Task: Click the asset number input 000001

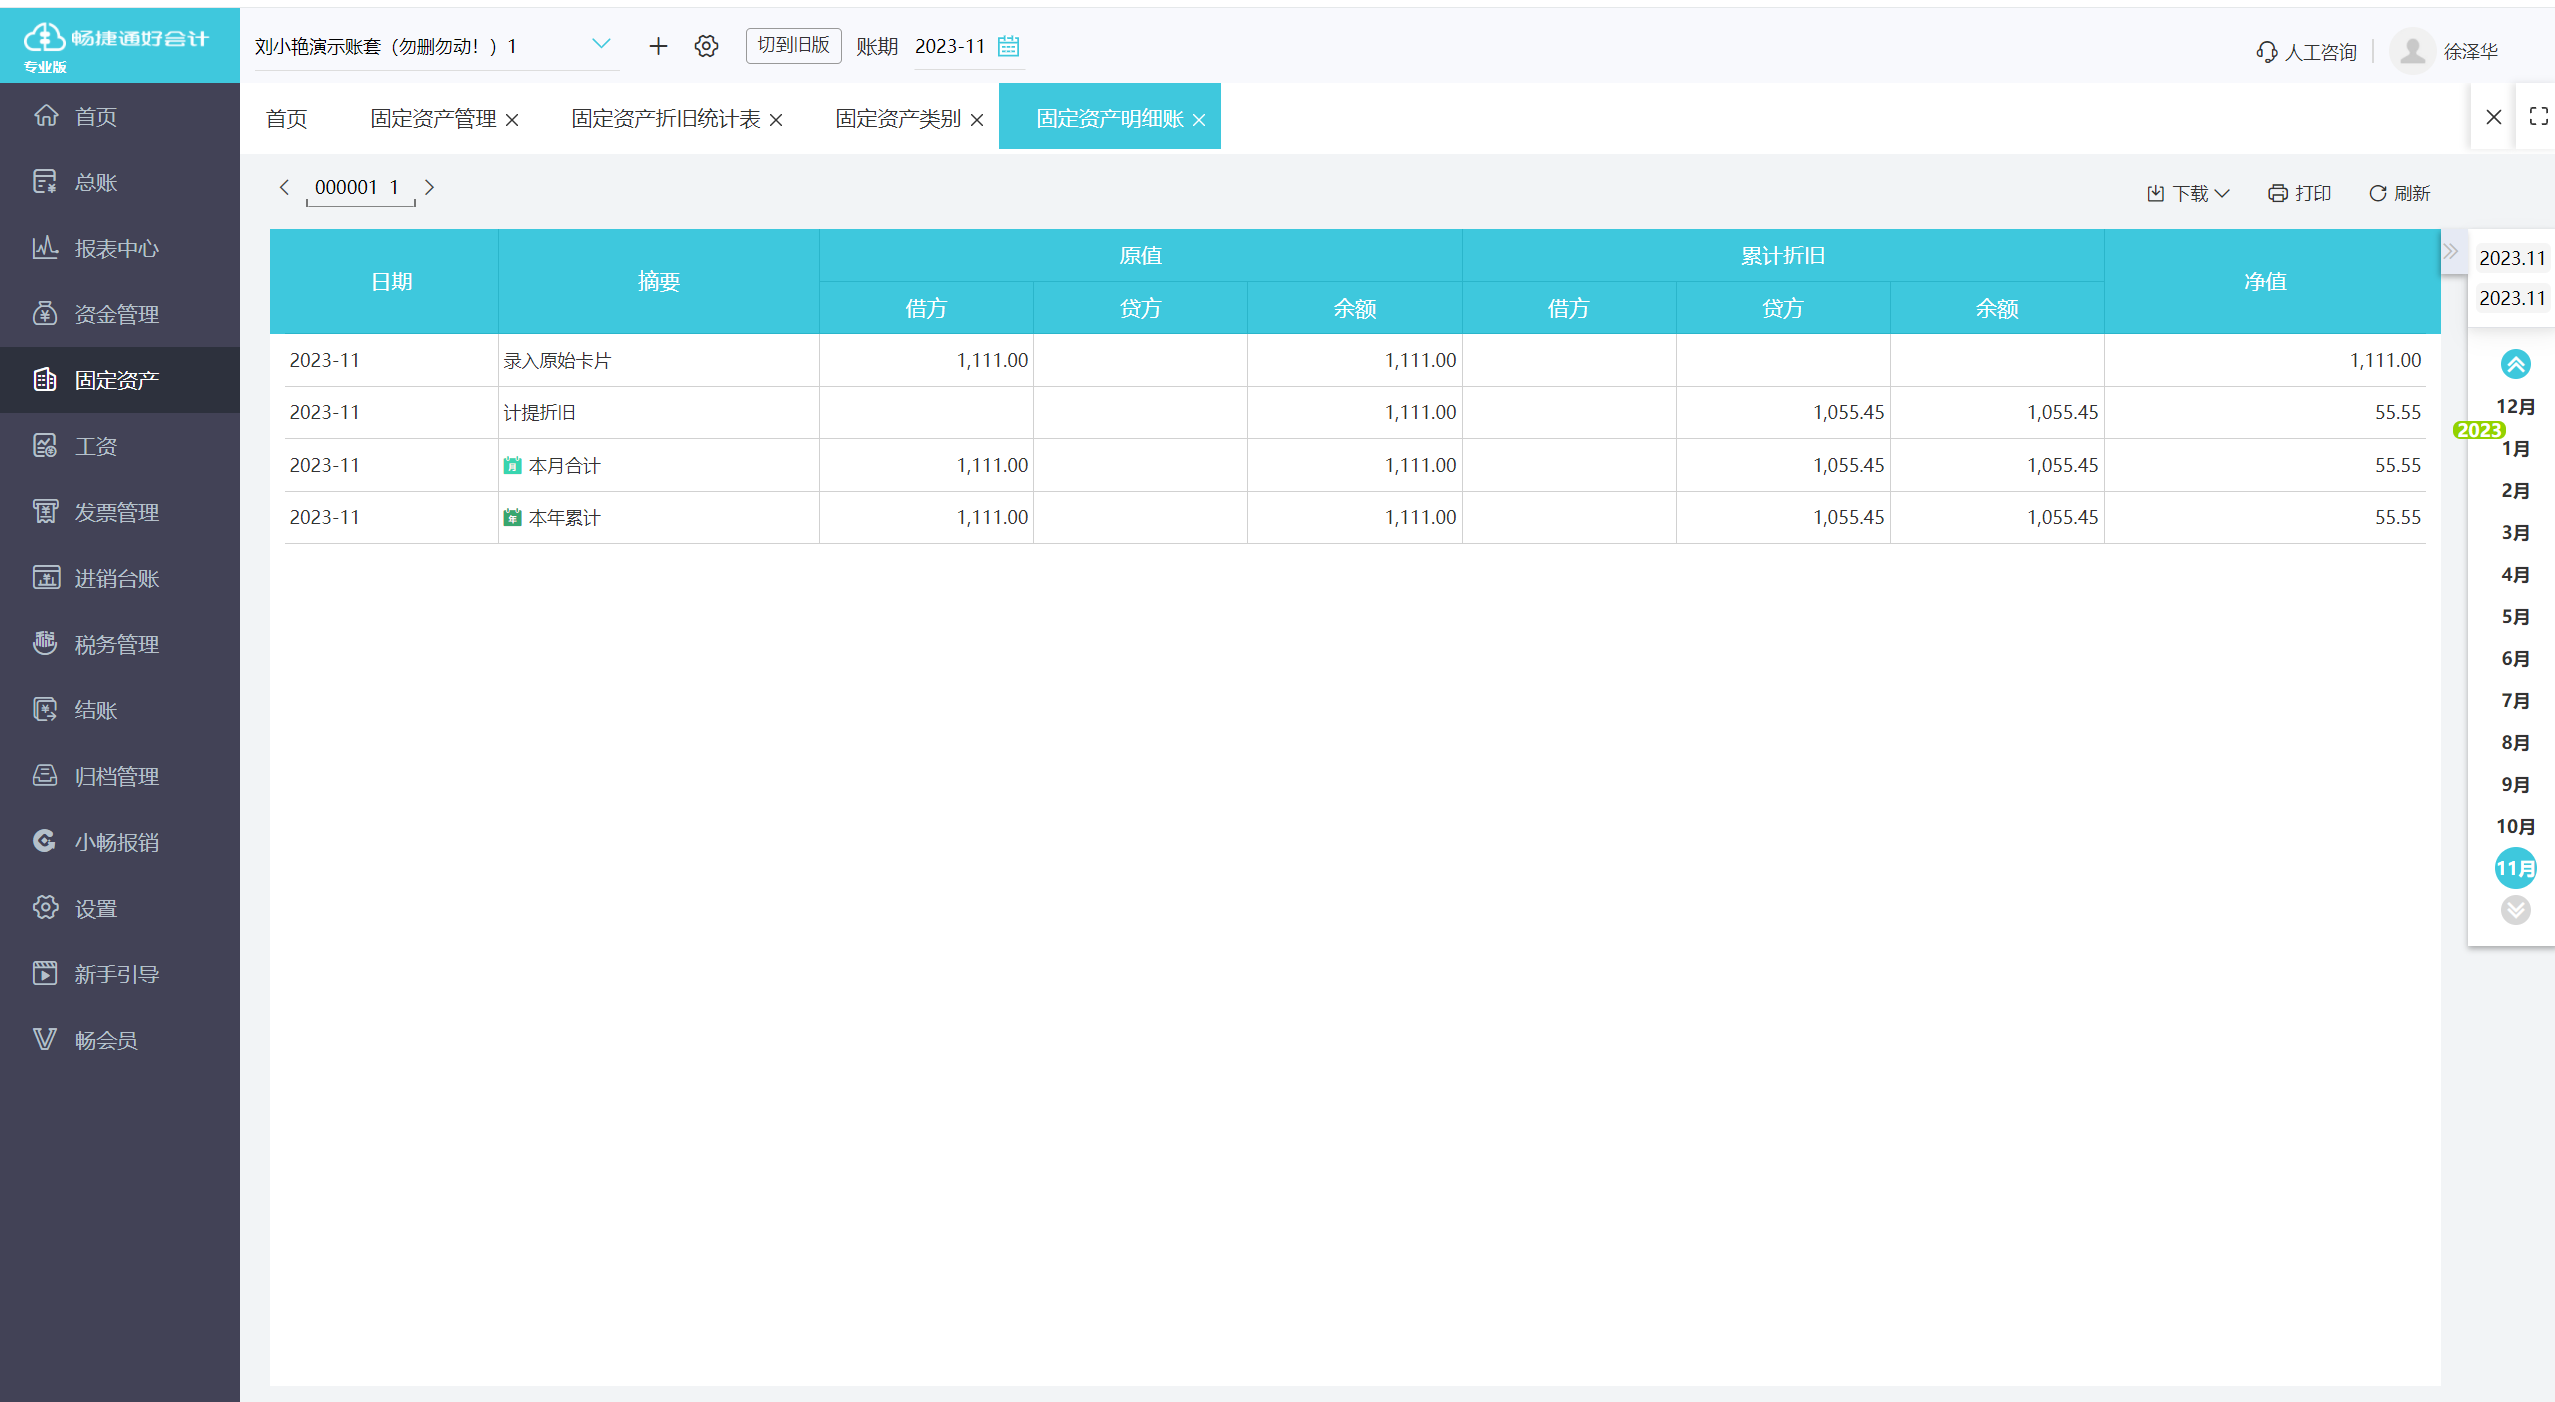Action: coord(356,186)
